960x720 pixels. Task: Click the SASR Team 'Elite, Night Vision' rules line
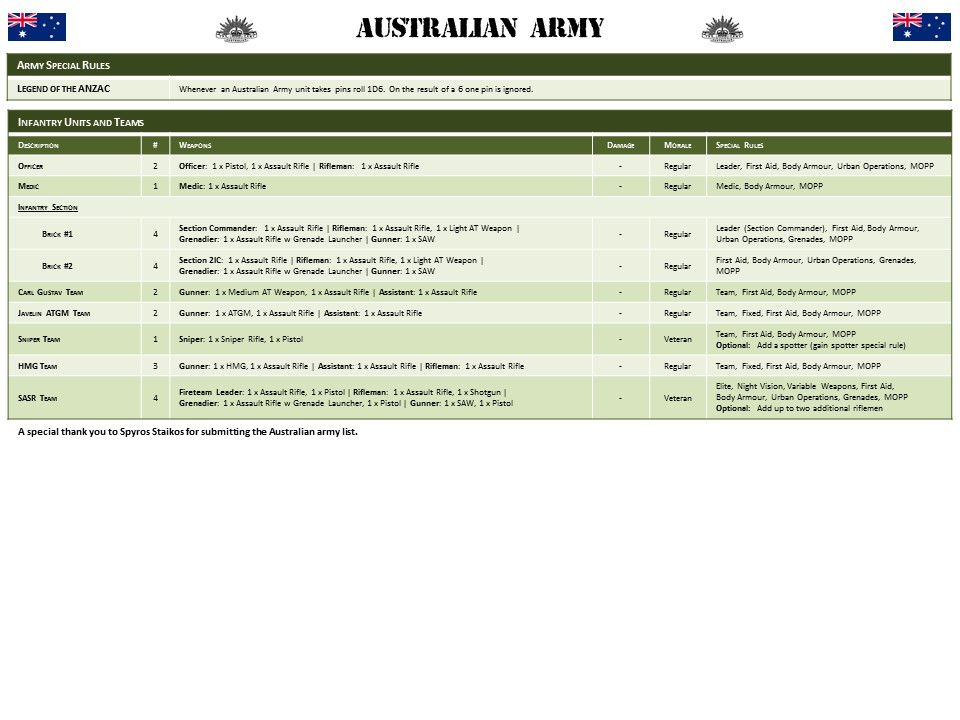tap(805, 386)
